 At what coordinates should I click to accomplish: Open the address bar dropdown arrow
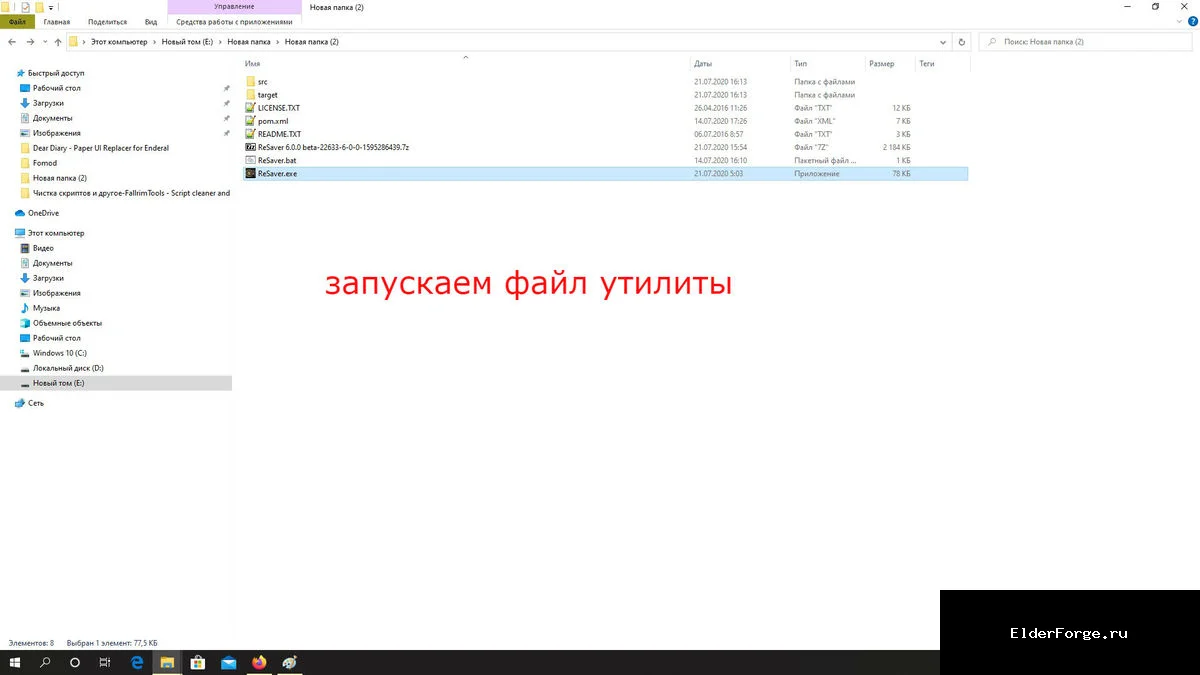coord(941,41)
